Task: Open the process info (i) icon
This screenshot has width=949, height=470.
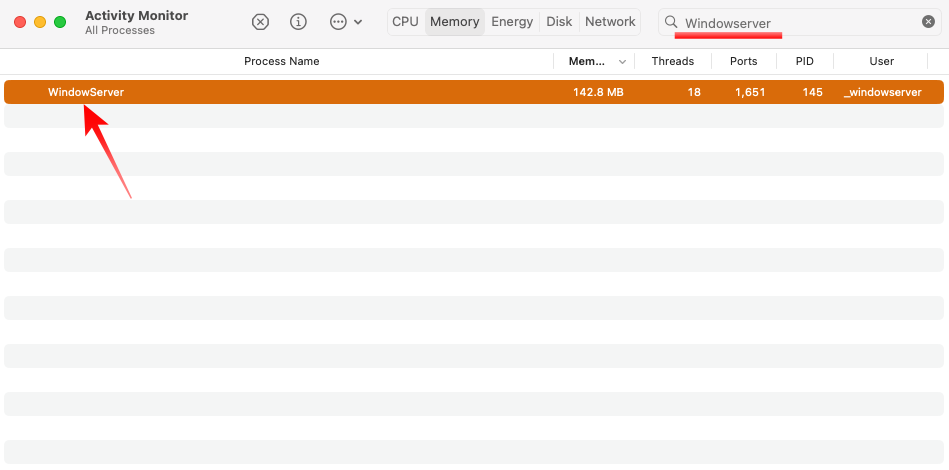Action: pyautogui.click(x=298, y=22)
